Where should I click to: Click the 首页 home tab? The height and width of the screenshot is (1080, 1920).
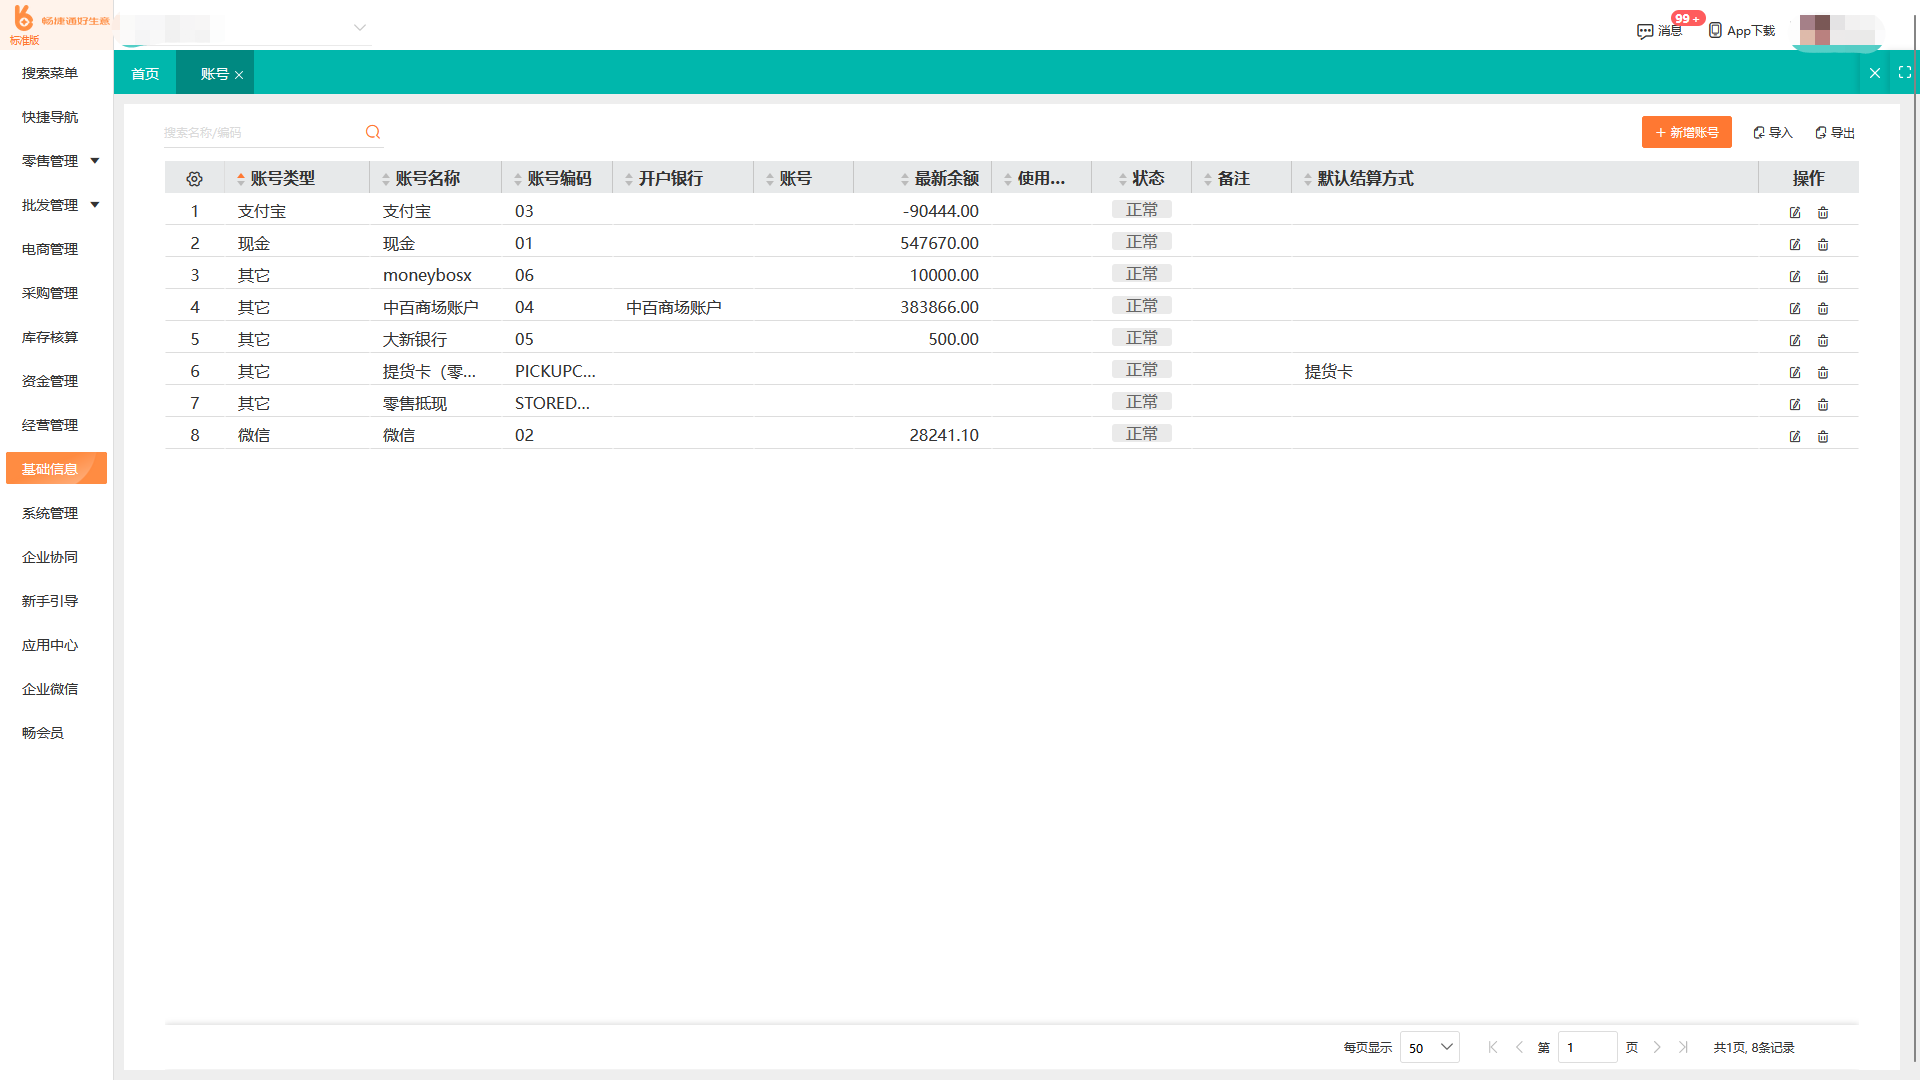(x=145, y=74)
